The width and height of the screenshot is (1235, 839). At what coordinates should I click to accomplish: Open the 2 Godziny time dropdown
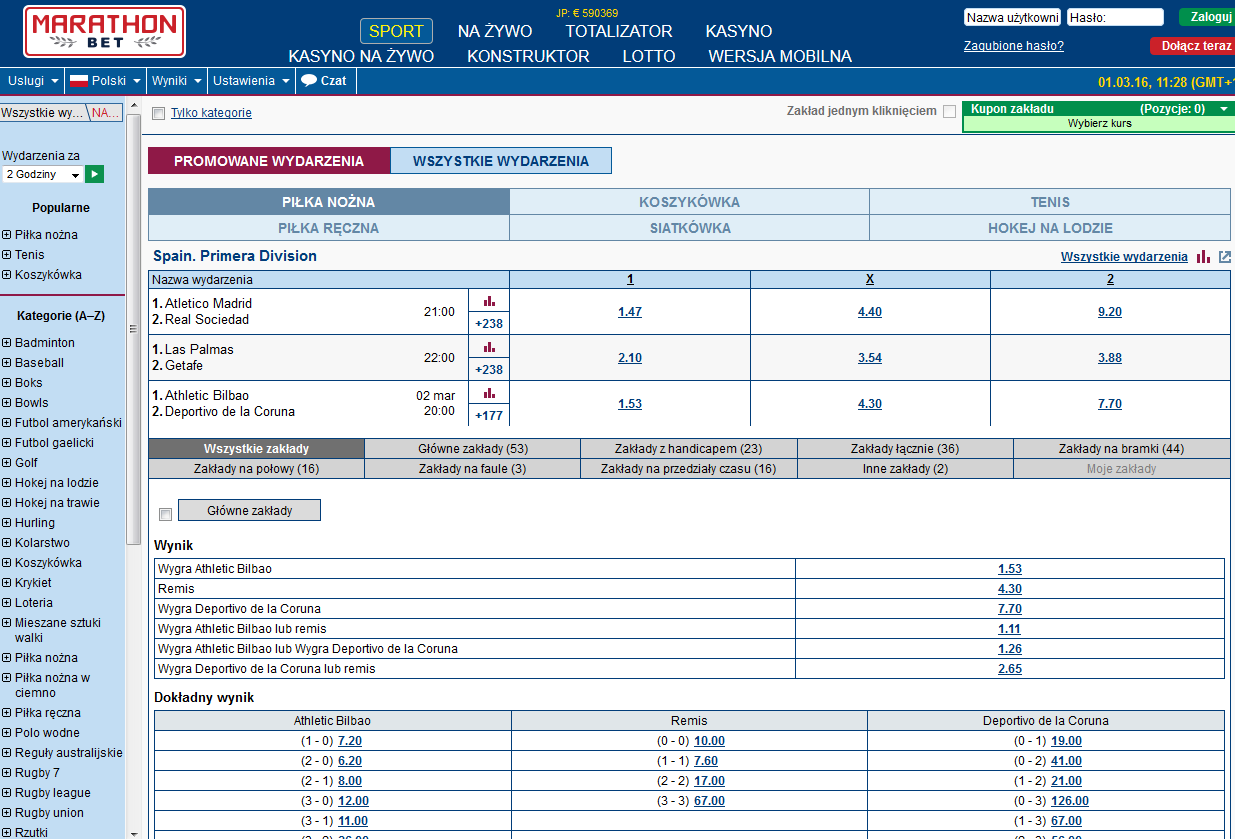click(x=42, y=175)
